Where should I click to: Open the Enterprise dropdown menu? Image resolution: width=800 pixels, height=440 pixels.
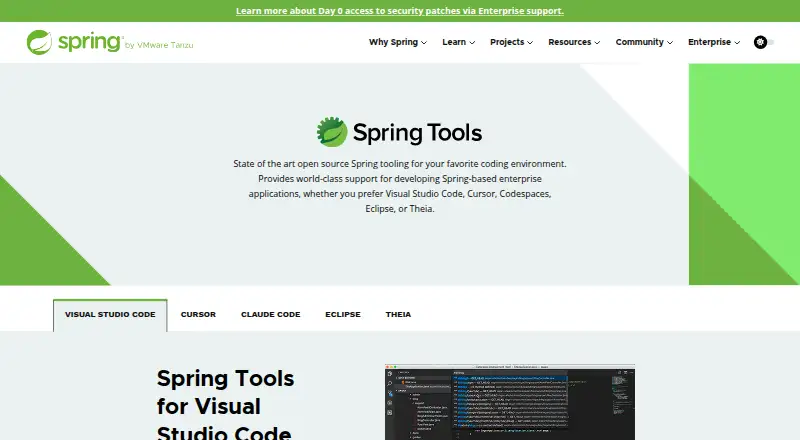(x=714, y=42)
